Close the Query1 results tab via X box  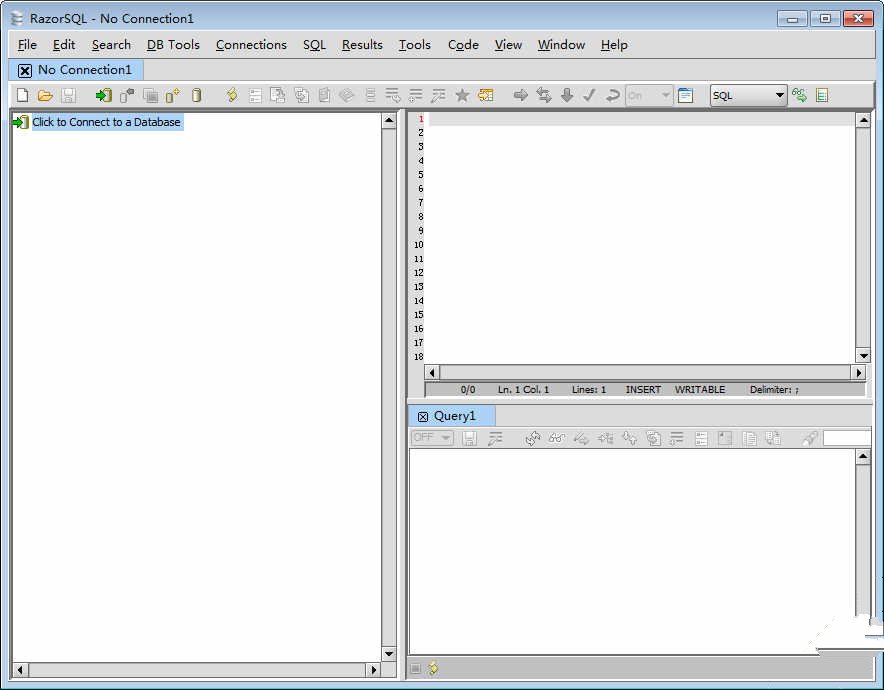(423, 416)
